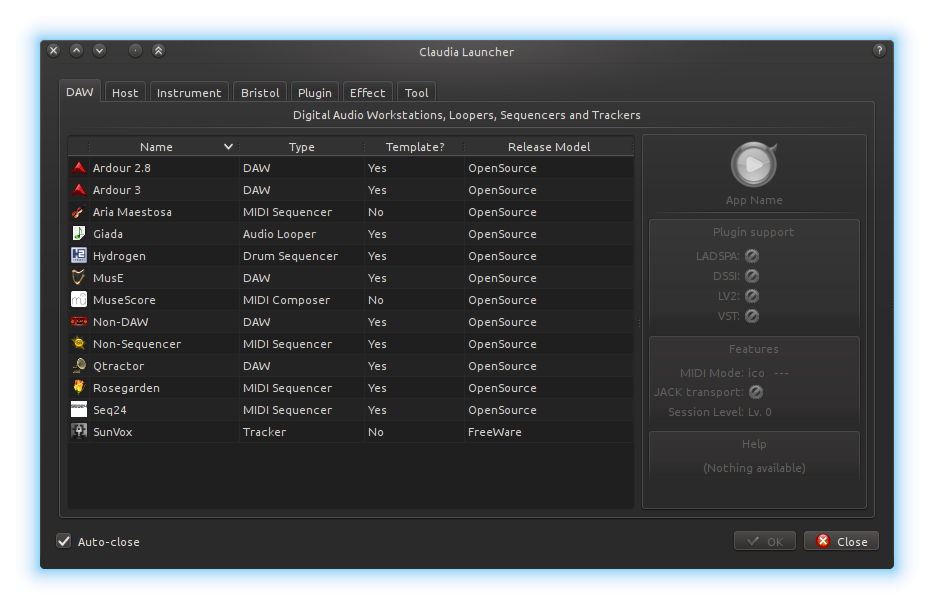Select the Aria Maestosa icon
This screenshot has height=609, width=934.
click(x=79, y=212)
